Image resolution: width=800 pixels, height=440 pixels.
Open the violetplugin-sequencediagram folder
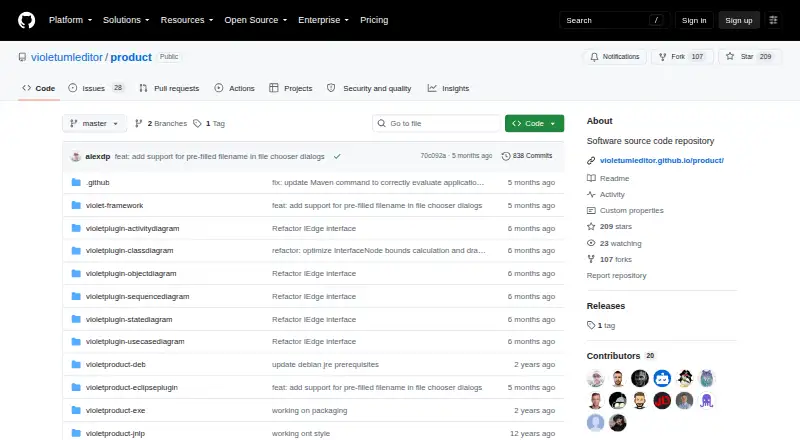[x=137, y=297]
